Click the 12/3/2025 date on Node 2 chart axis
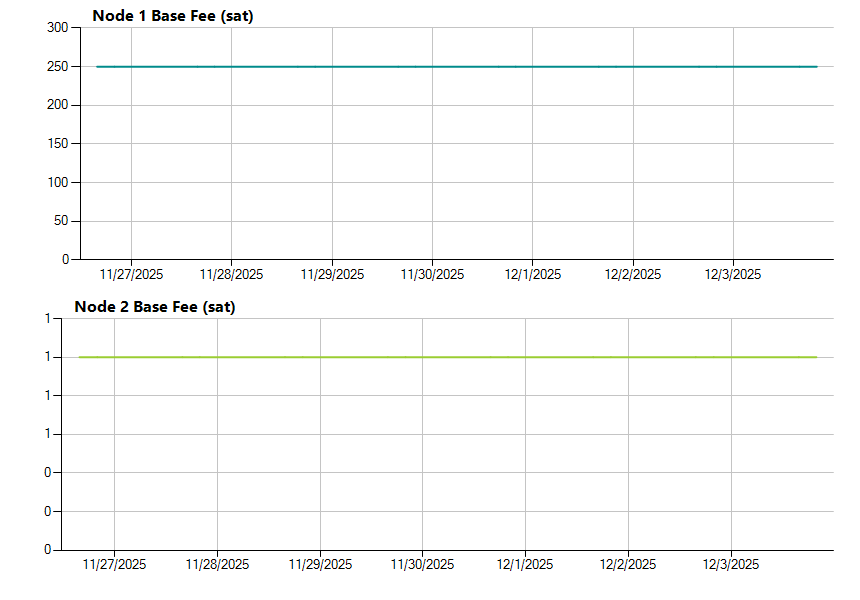860x600 pixels. (731, 564)
